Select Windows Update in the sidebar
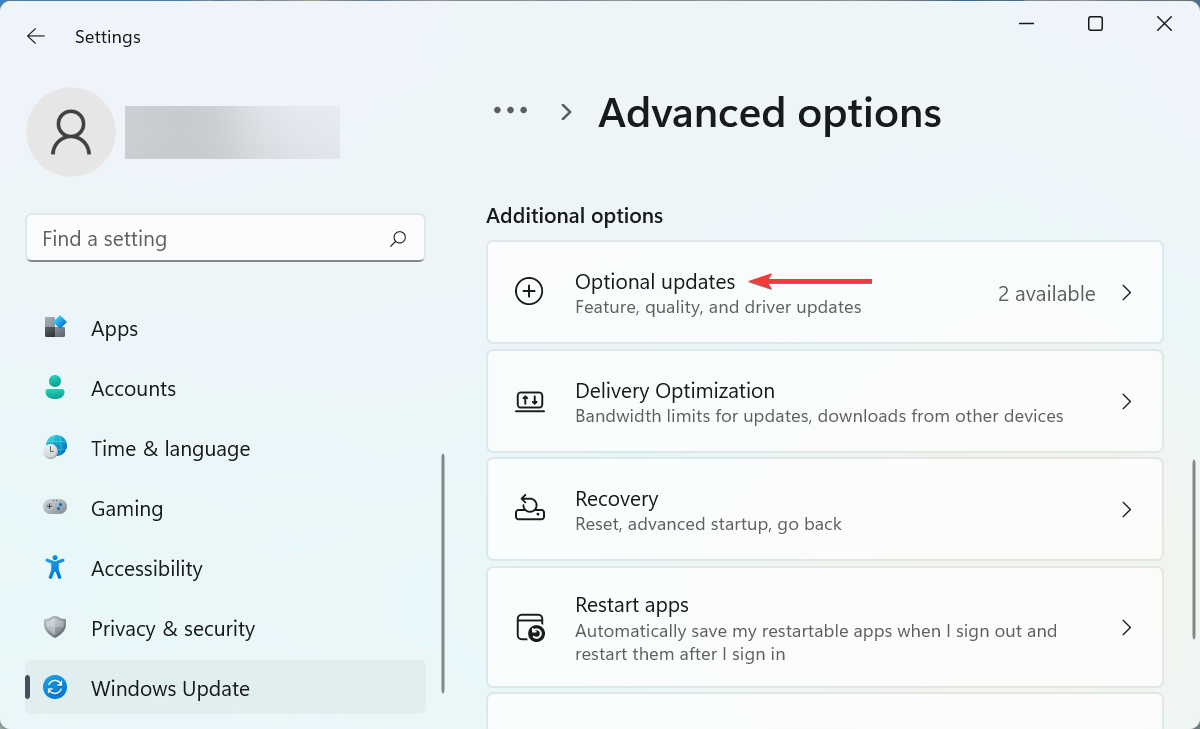 [x=170, y=688]
